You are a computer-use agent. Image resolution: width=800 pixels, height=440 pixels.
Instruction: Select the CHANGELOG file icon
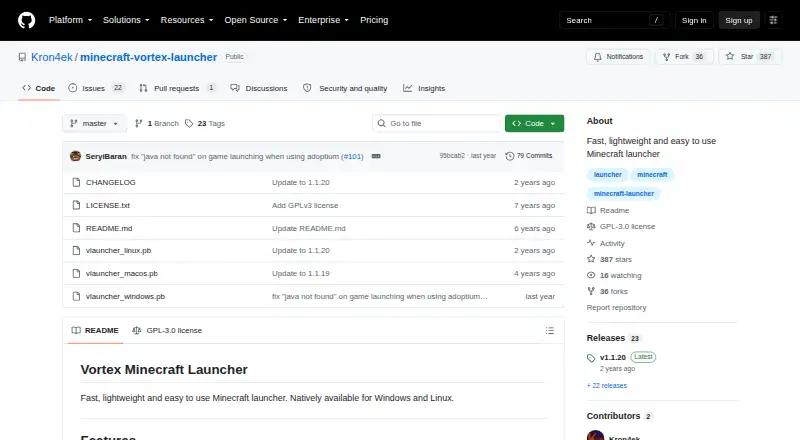[x=77, y=182]
